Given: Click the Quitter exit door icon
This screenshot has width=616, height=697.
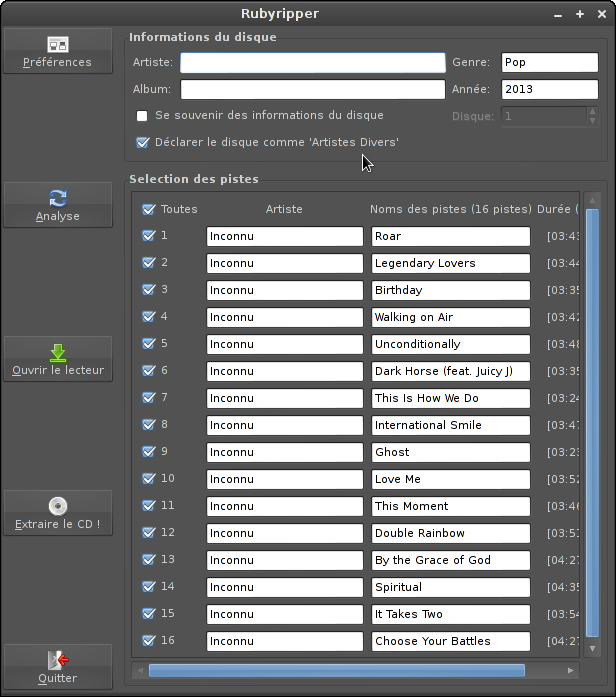Looking at the screenshot, I should point(58,660).
